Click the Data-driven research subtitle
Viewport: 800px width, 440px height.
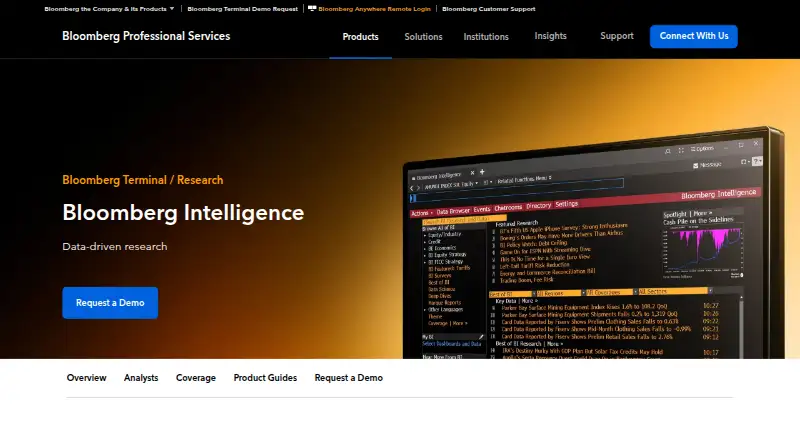pos(115,247)
